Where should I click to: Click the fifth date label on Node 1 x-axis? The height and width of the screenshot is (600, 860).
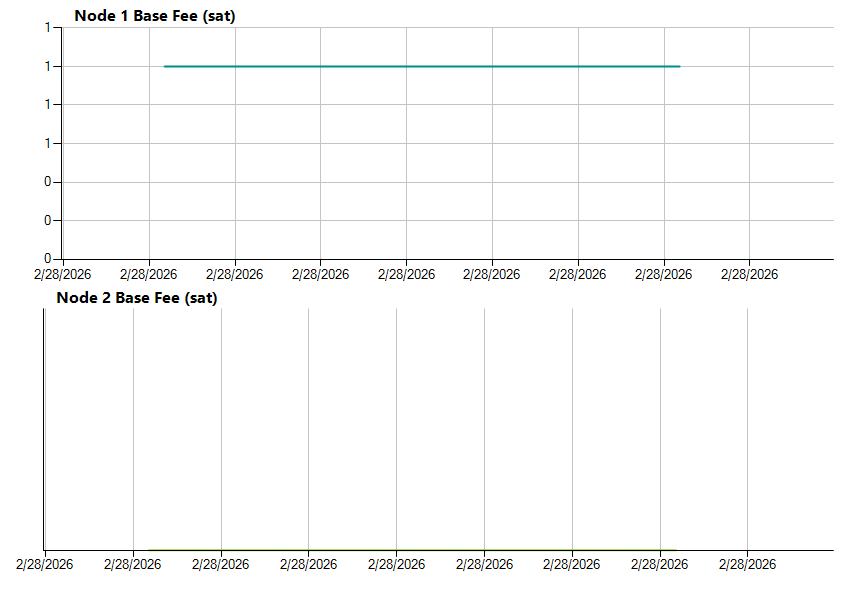pyautogui.click(x=406, y=274)
